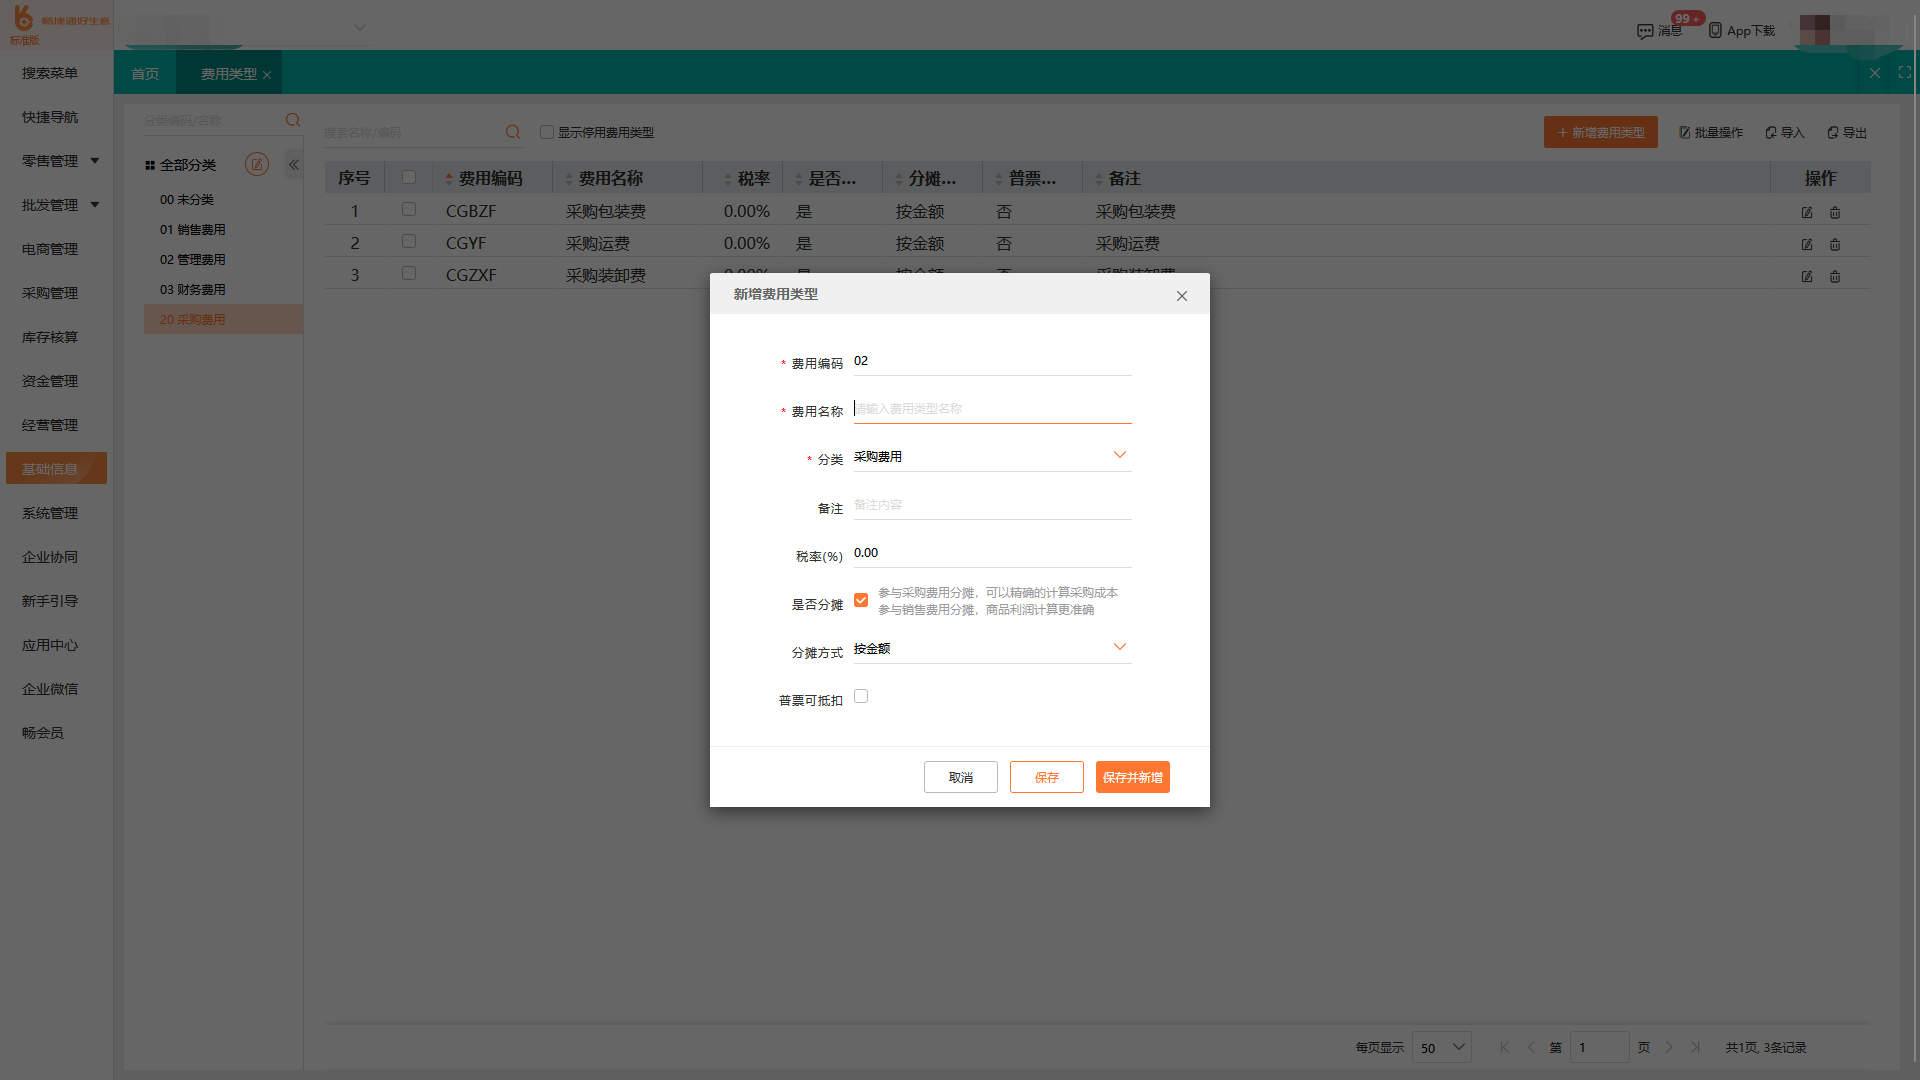This screenshot has height=1080, width=1920.
Task: Click the search icon in sidebar
Action: pyautogui.click(x=293, y=120)
